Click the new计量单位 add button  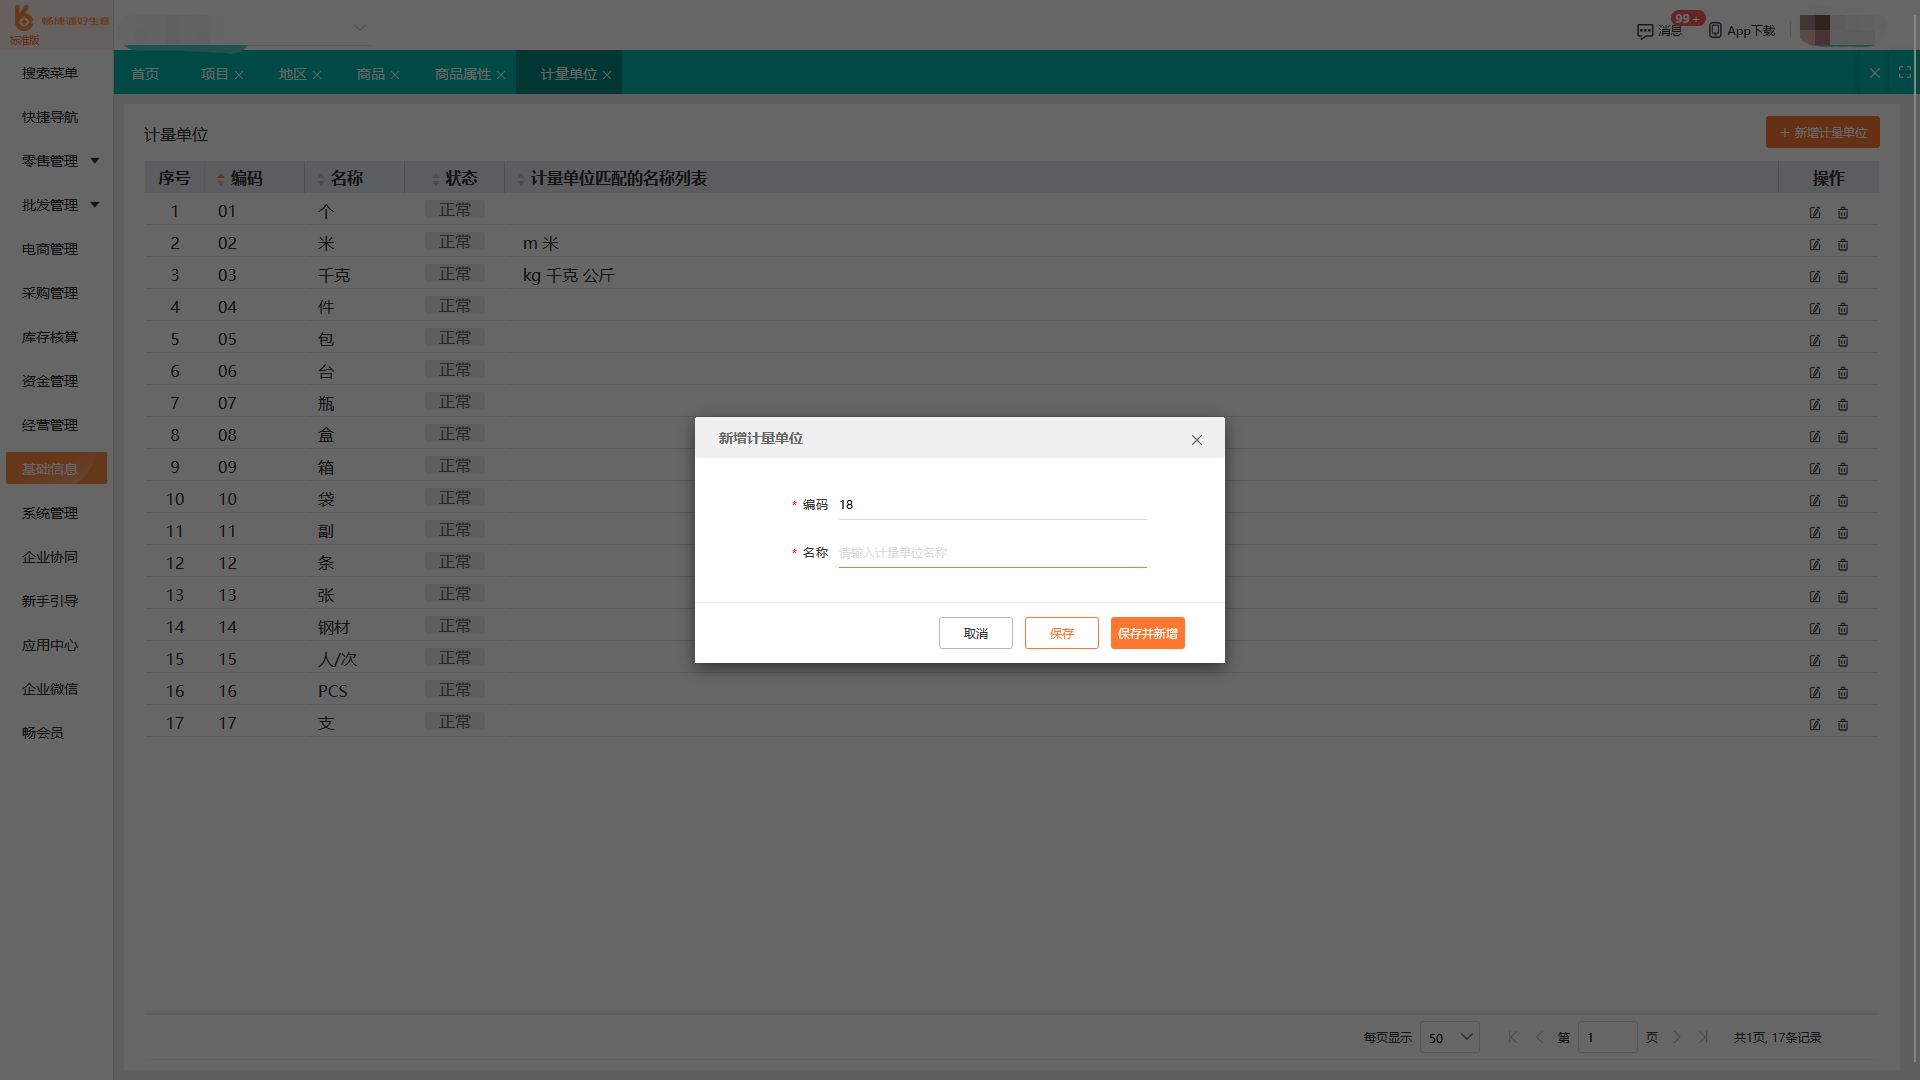(x=1822, y=132)
